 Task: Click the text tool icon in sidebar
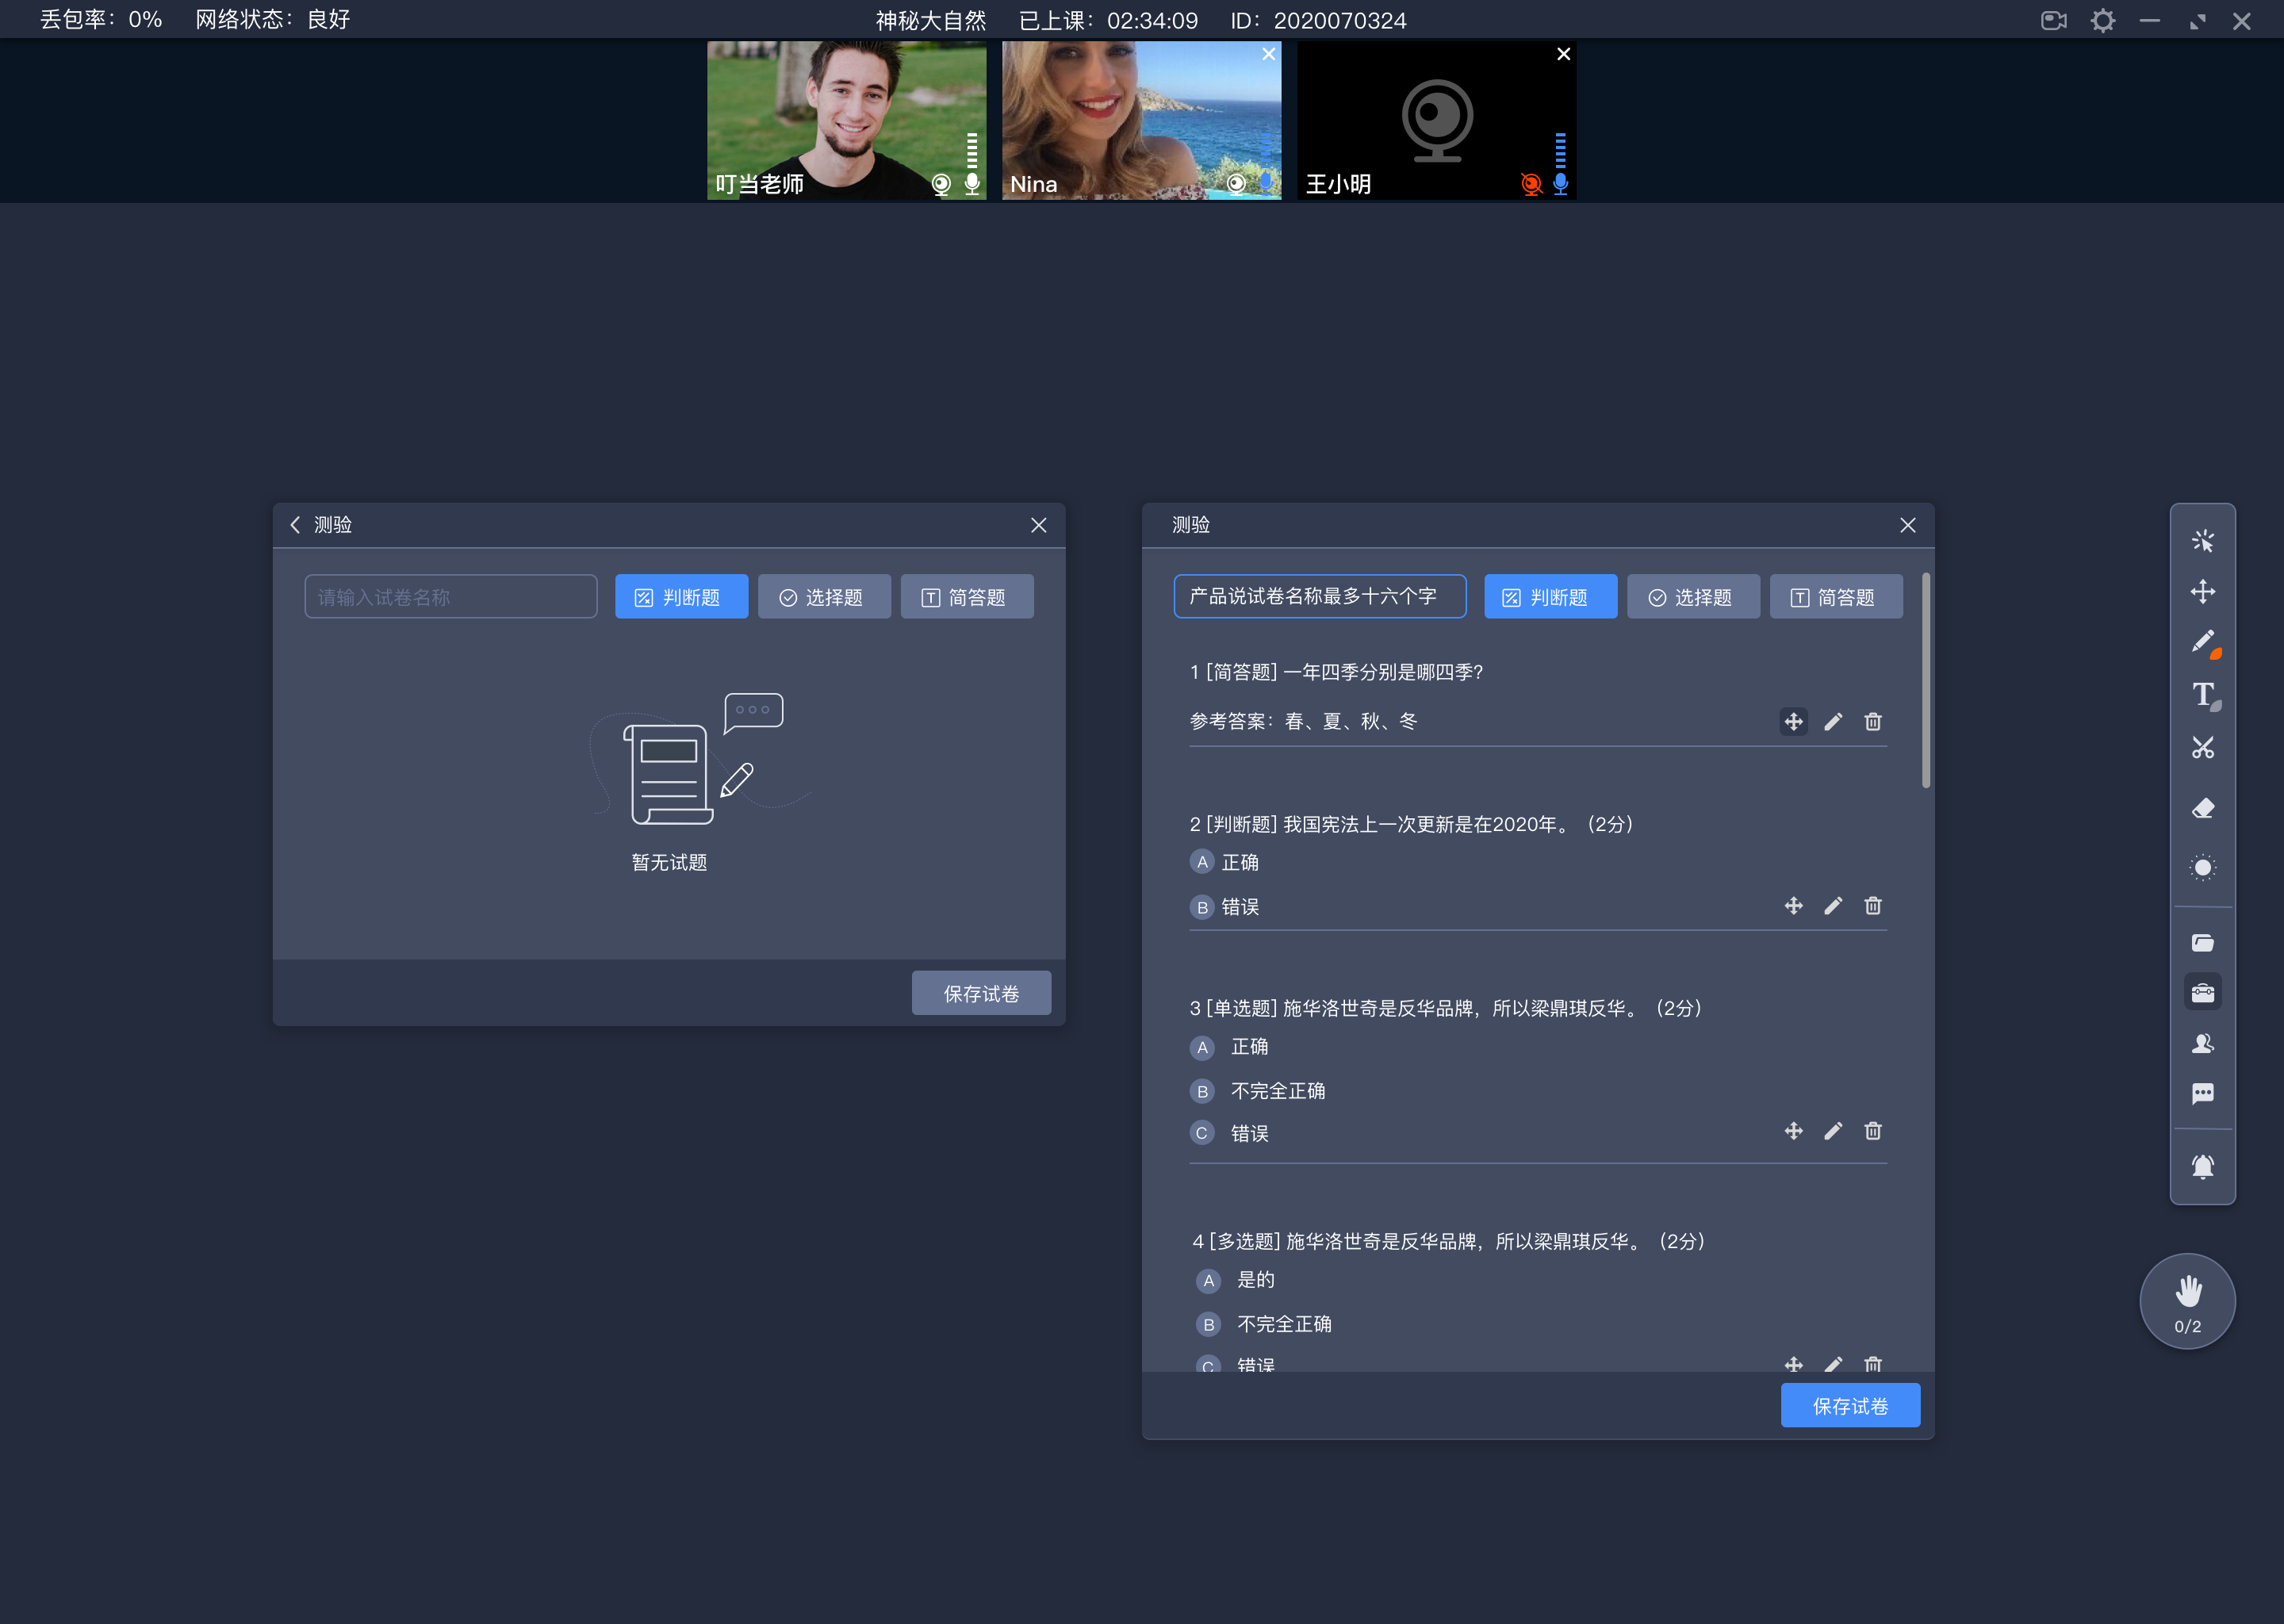pos(2205,696)
